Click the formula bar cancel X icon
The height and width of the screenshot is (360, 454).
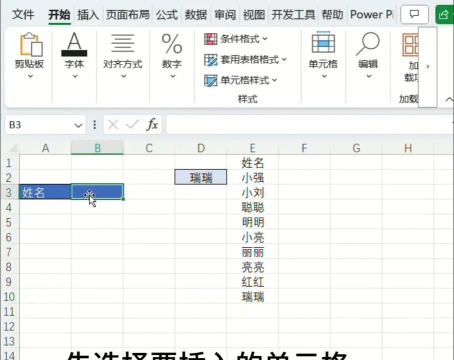(113, 125)
